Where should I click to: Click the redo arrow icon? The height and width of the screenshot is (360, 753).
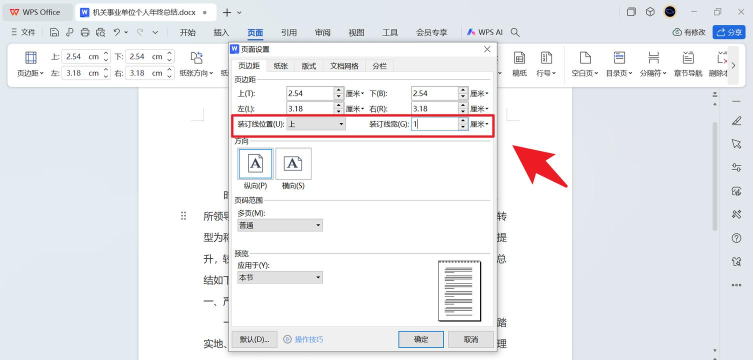point(140,32)
